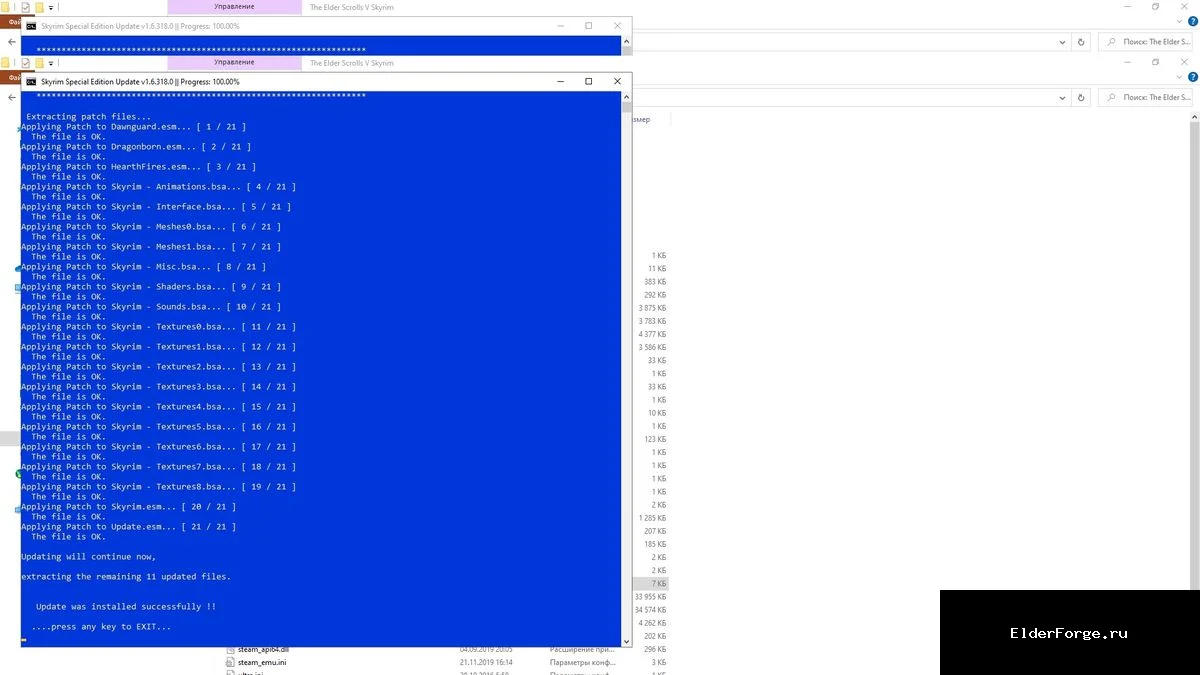Sort files by the Размер column header
The height and width of the screenshot is (675, 1200).
pos(641,120)
